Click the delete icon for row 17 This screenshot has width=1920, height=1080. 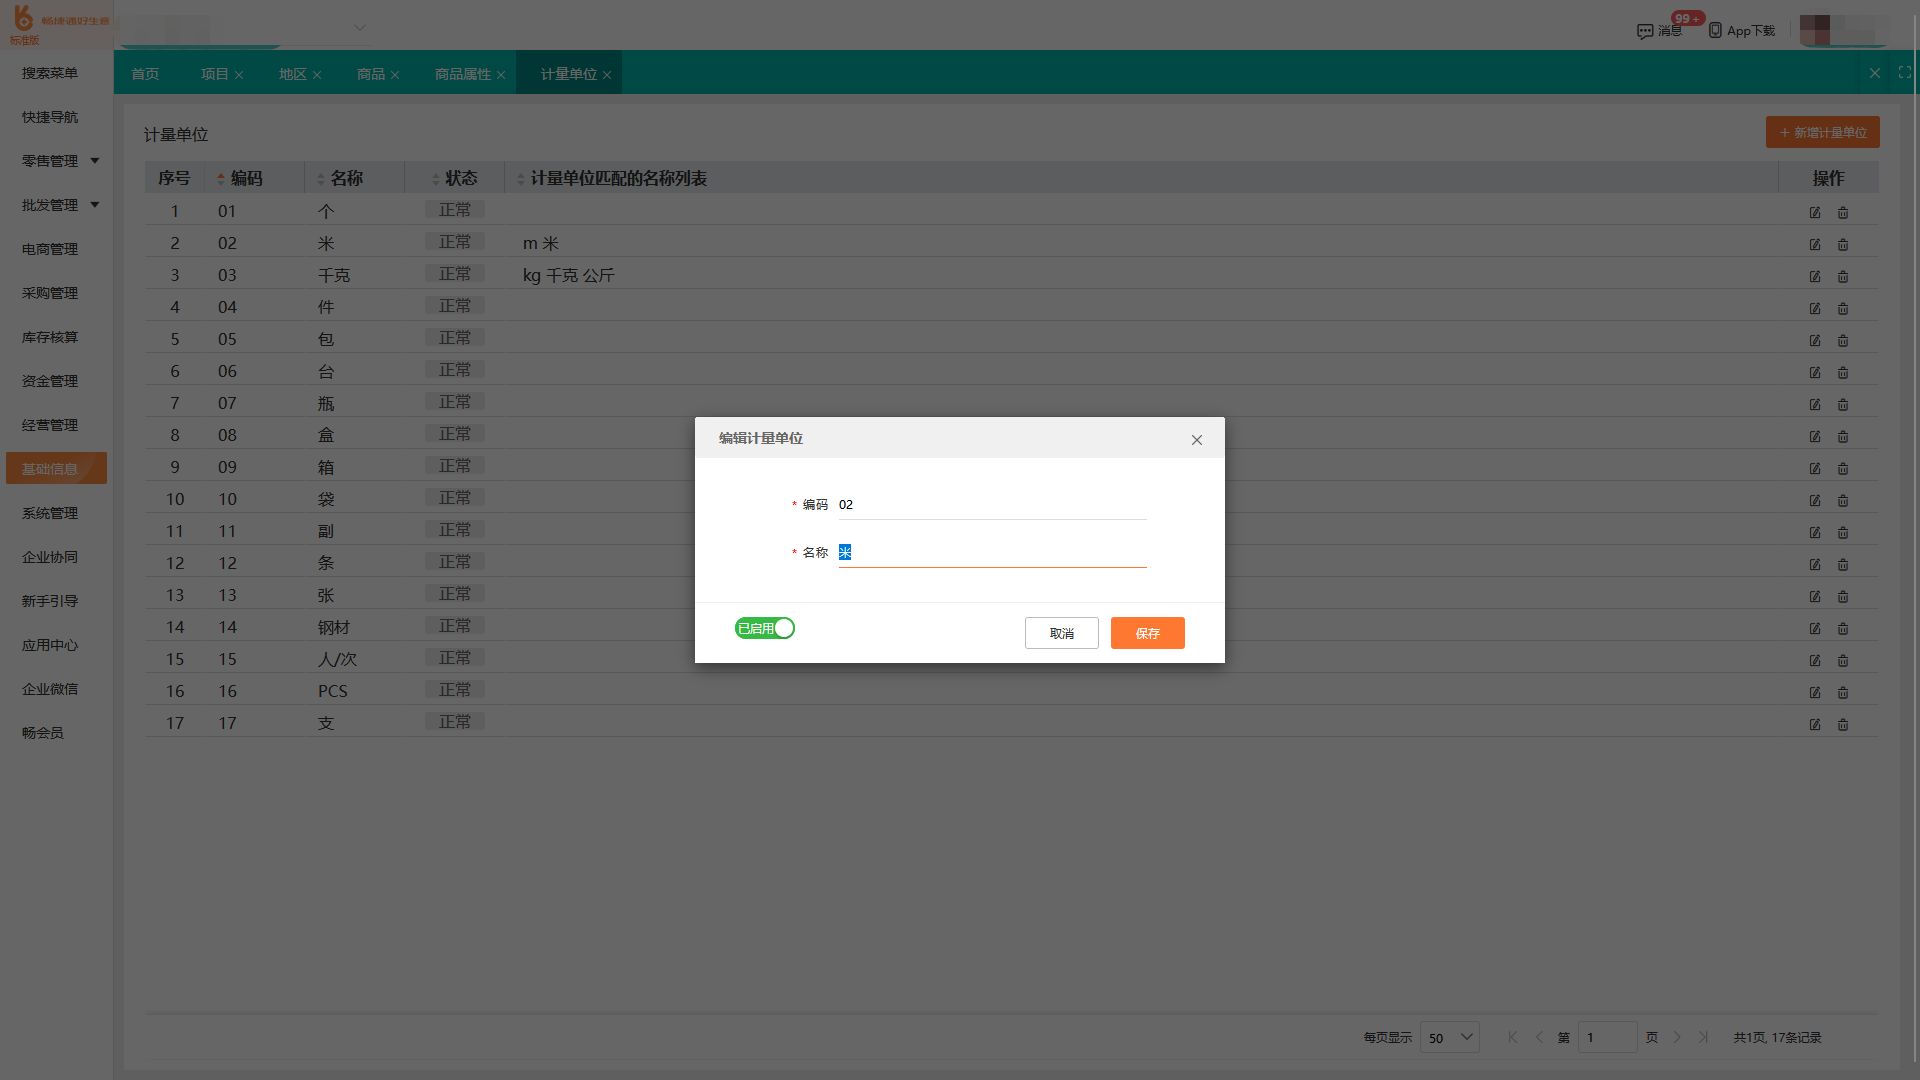[1844, 724]
